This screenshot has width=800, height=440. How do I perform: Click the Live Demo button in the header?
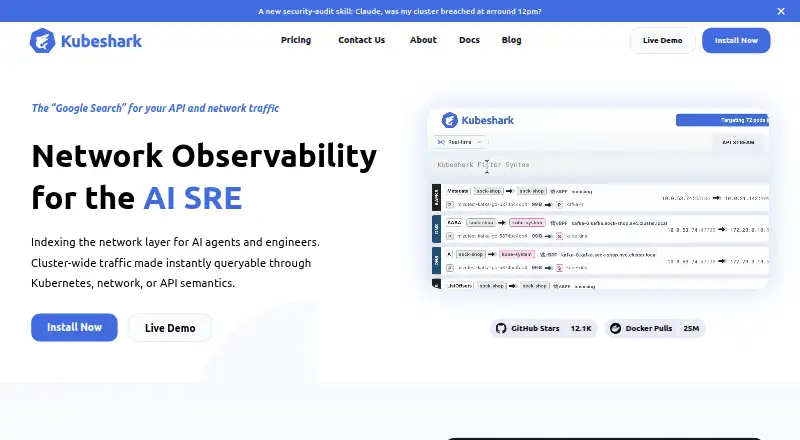[x=662, y=40]
